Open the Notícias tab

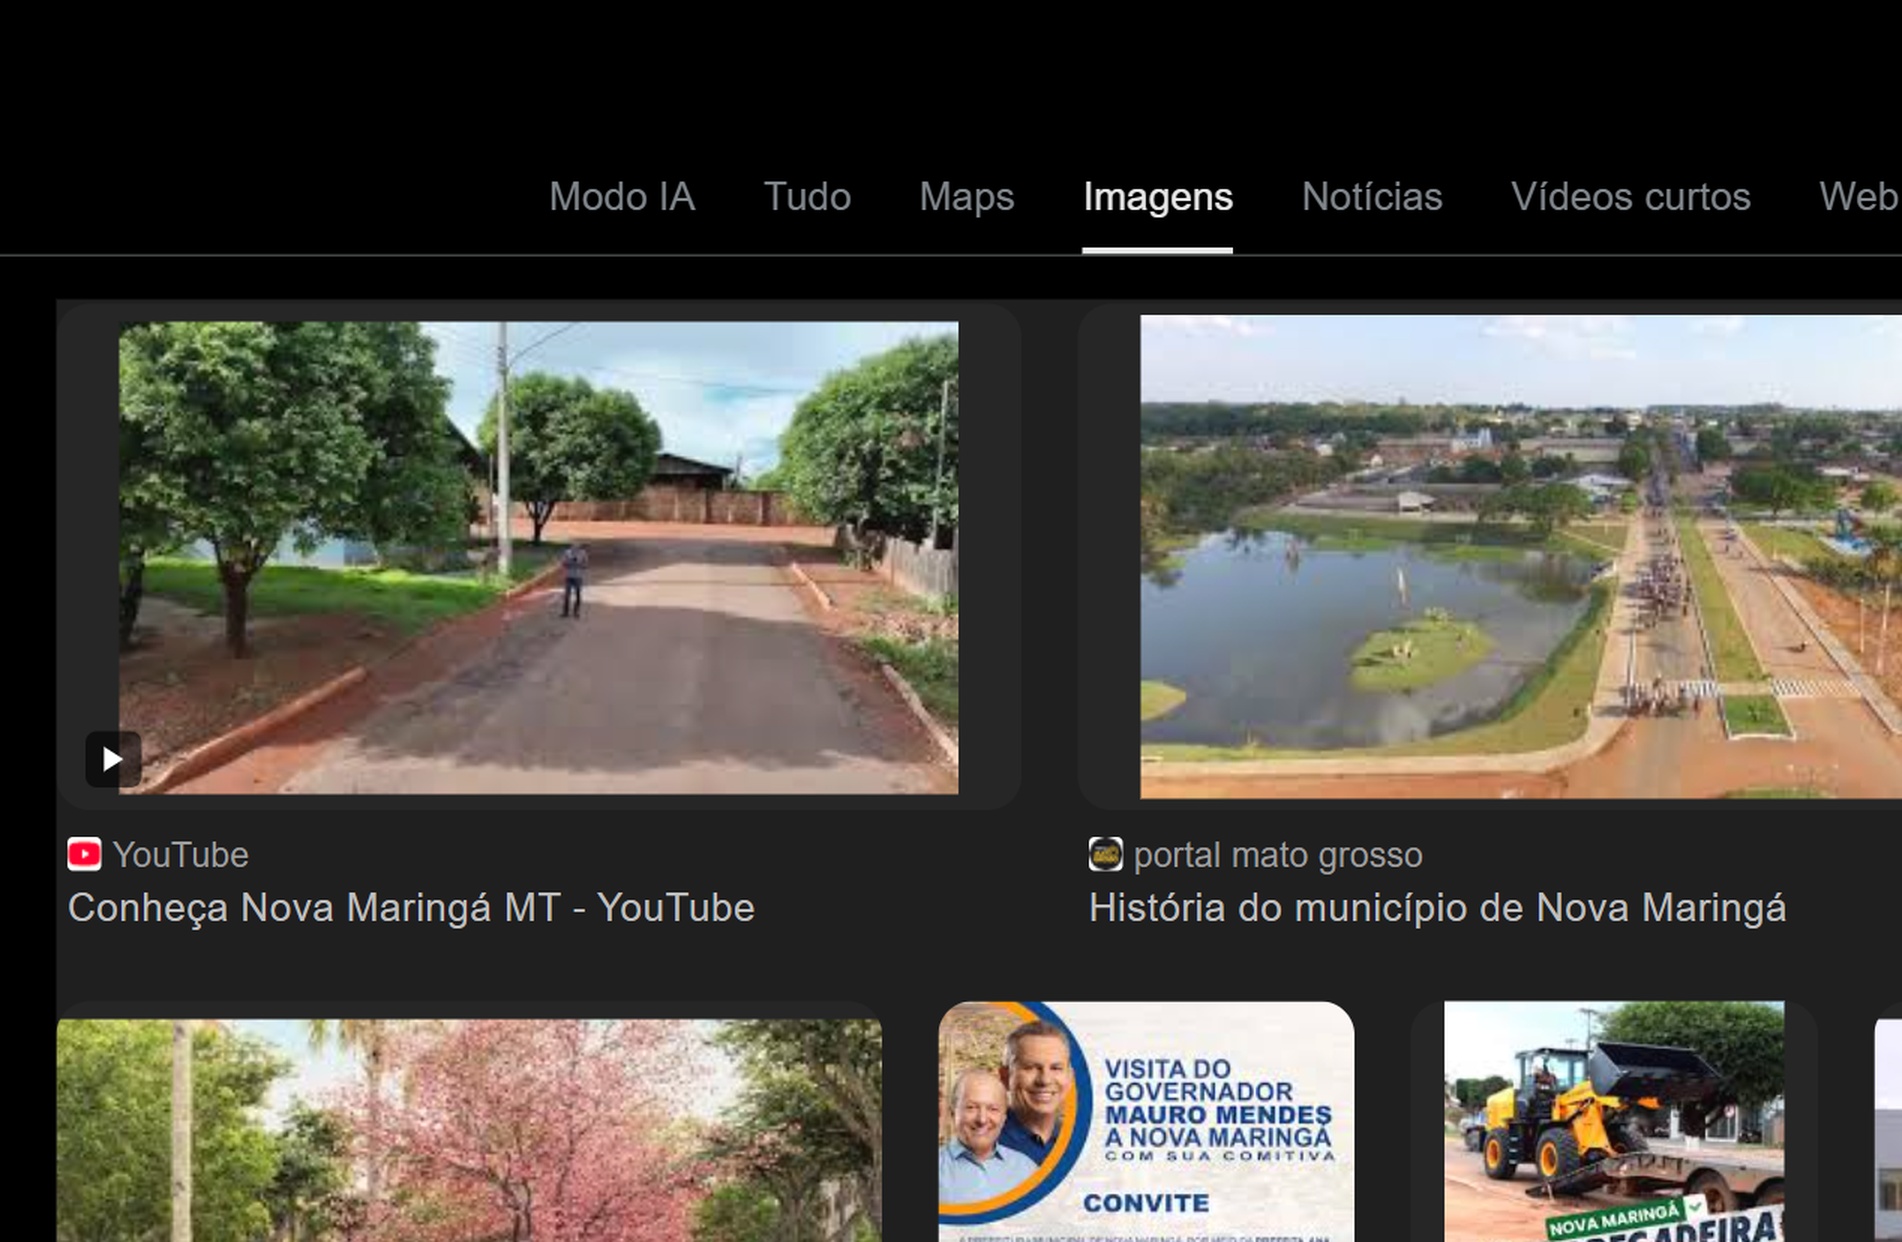click(x=1371, y=197)
